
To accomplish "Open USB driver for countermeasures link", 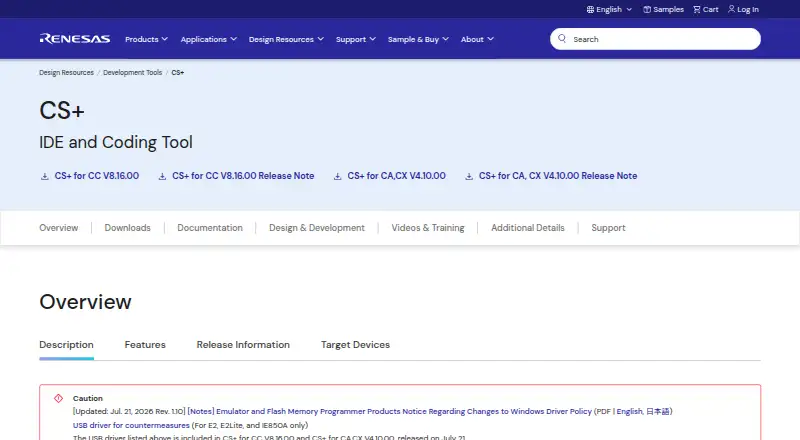I will tap(131, 425).
